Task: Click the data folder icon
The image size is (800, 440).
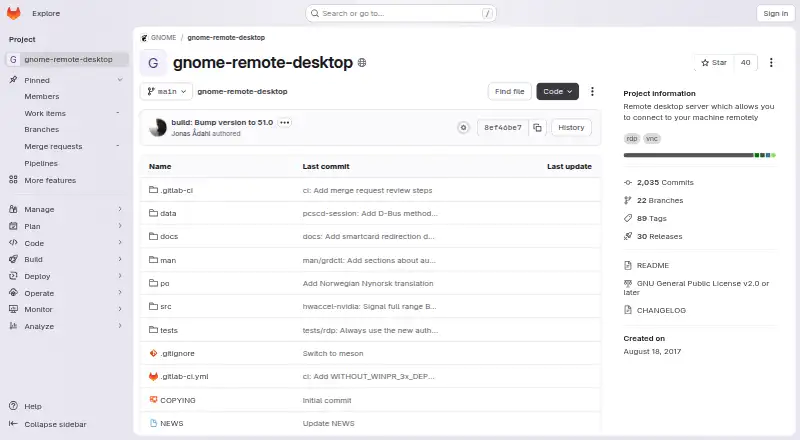Action: 153,213
